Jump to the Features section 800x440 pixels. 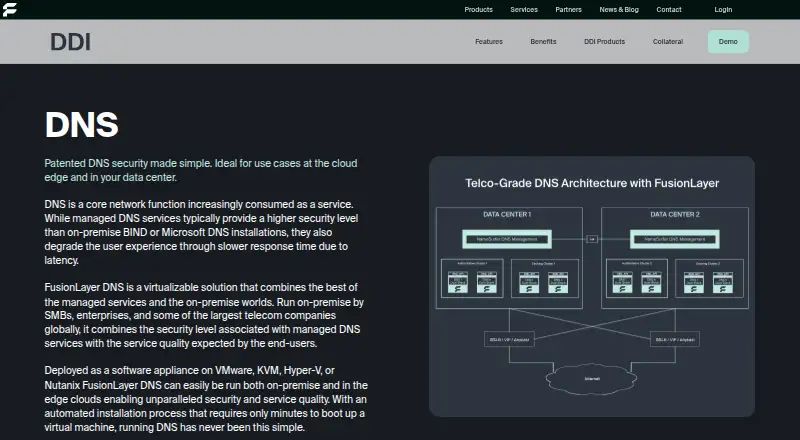click(x=489, y=42)
